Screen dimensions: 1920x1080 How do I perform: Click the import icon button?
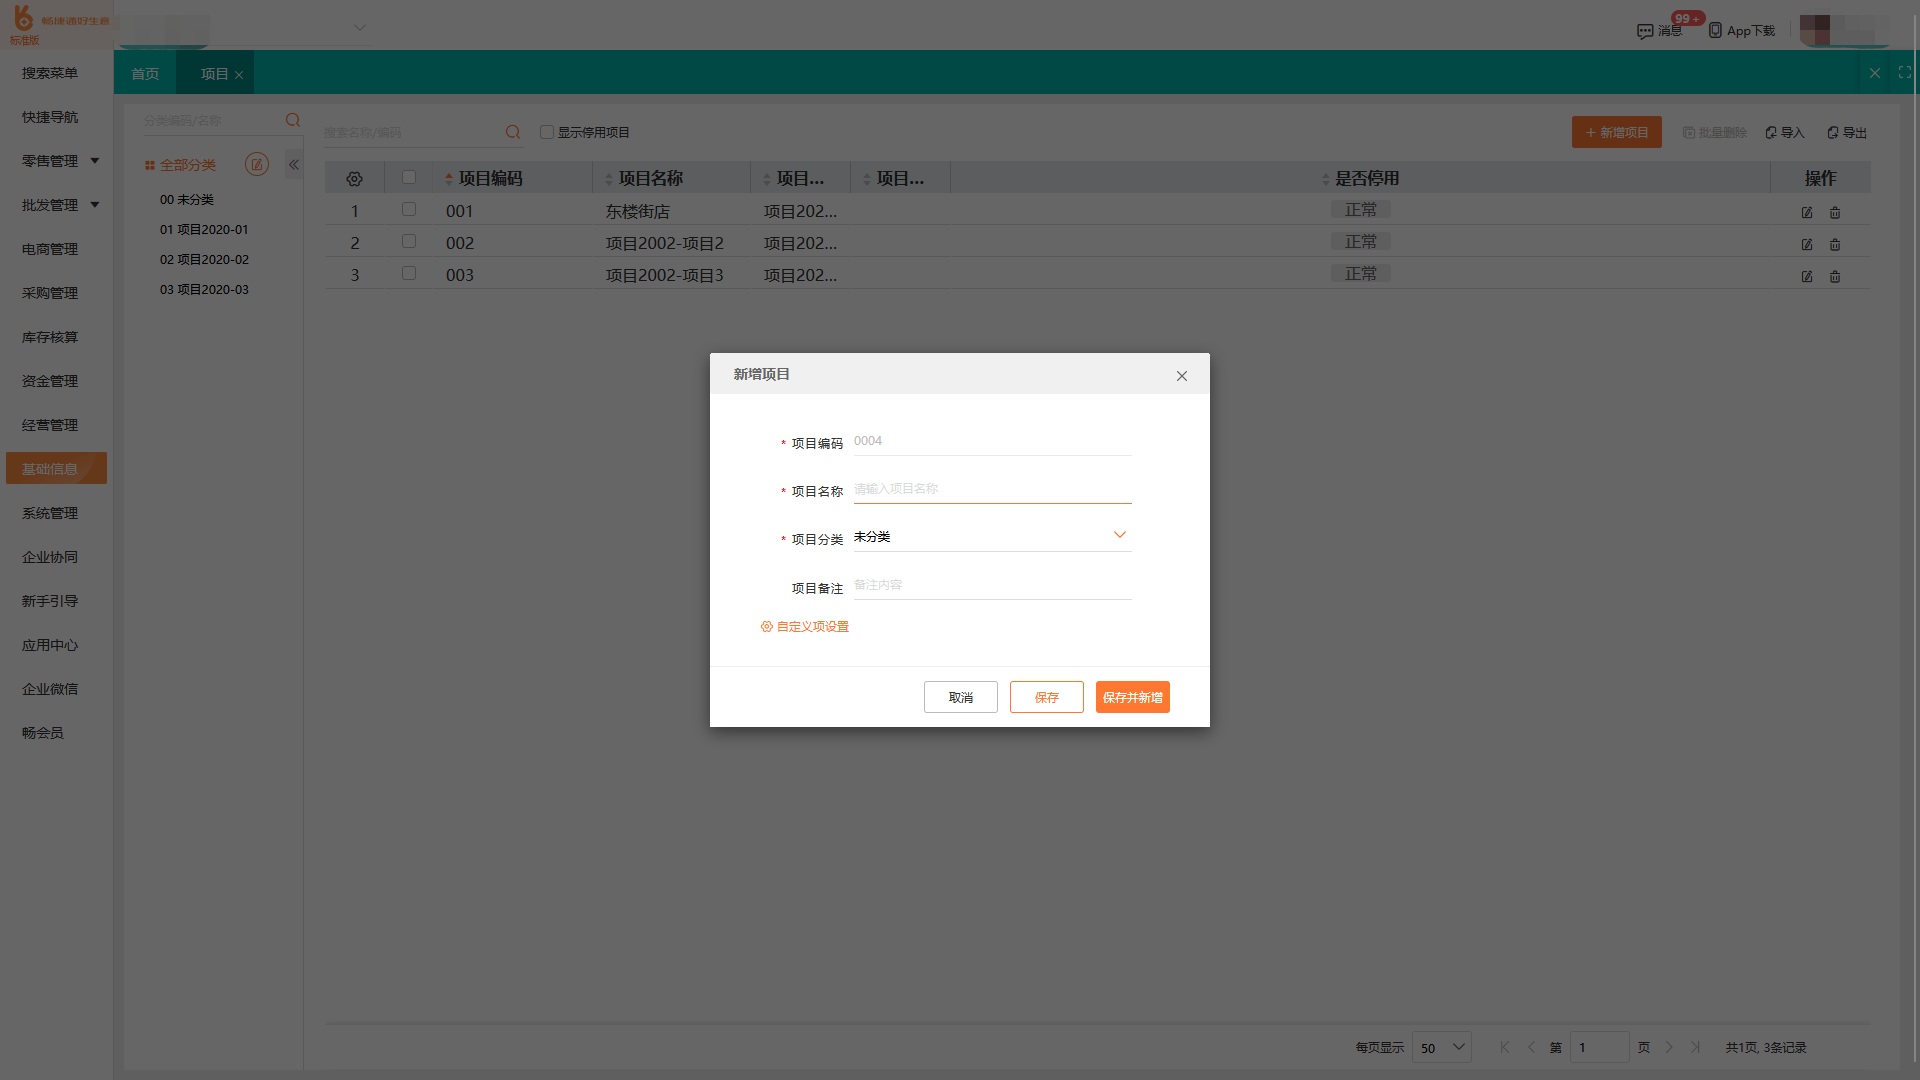pyautogui.click(x=1785, y=131)
